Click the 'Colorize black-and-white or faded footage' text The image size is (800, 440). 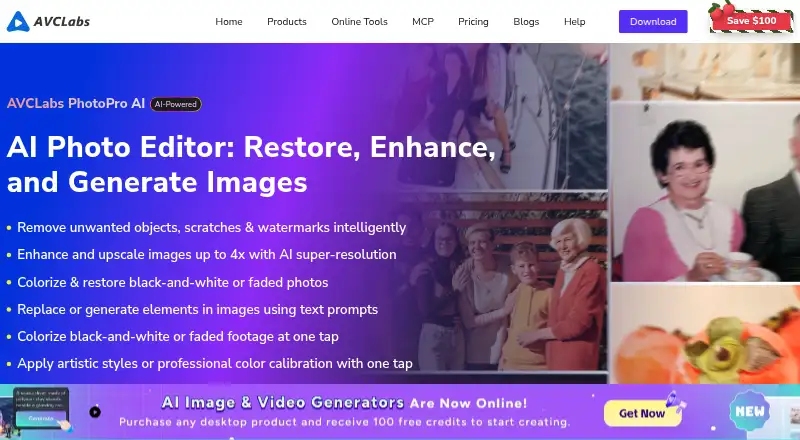pyautogui.click(x=178, y=336)
